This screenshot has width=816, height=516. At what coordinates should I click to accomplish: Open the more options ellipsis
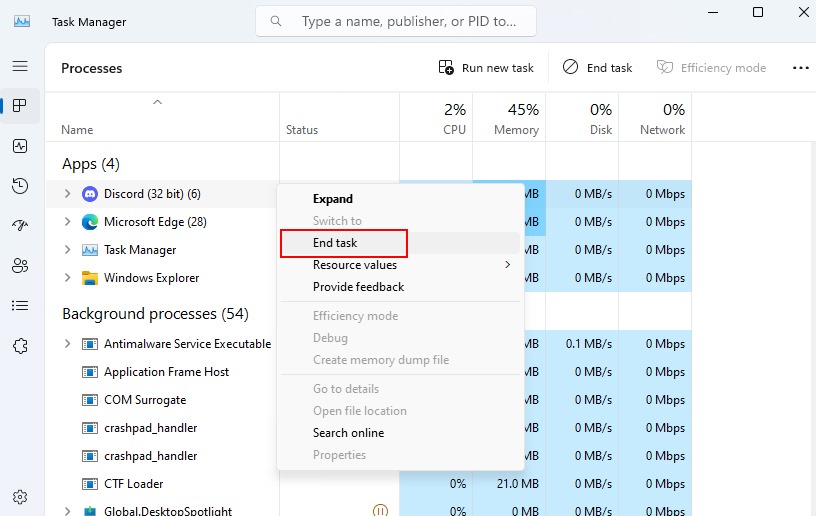[800, 68]
